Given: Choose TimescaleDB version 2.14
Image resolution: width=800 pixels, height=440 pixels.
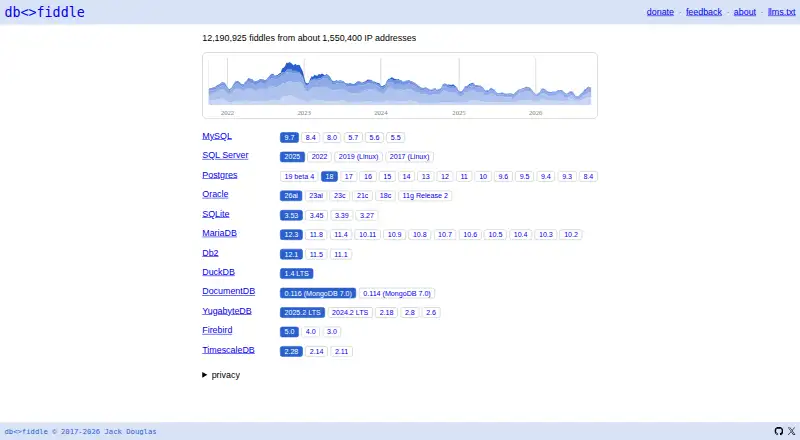Looking at the screenshot, I should pos(316,351).
